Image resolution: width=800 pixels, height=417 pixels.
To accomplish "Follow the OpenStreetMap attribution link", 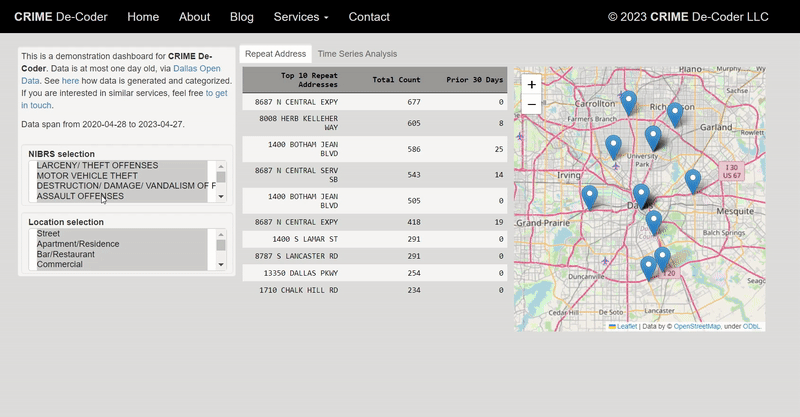I will pos(696,326).
